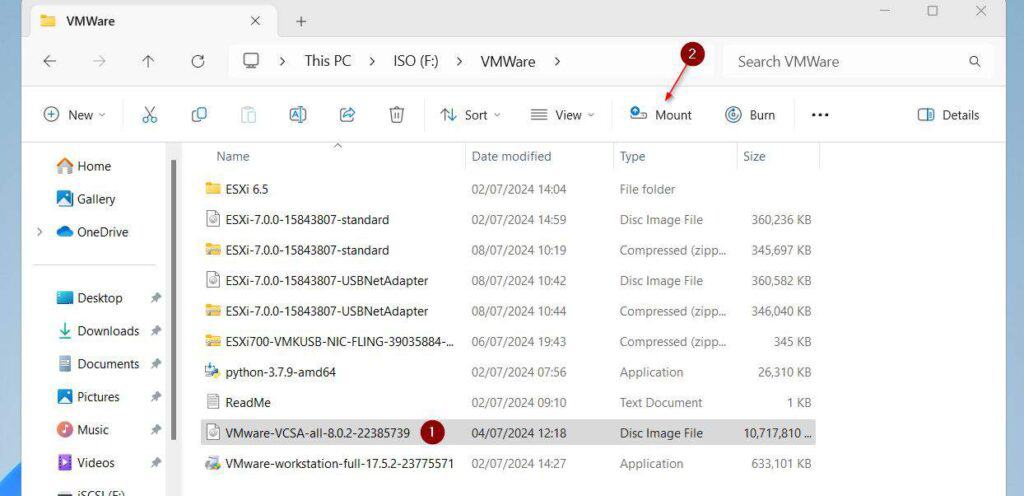Open Home in the sidebar
The width and height of the screenshot is (1024, 496).
pyautogui.click(x=84, y=166)
